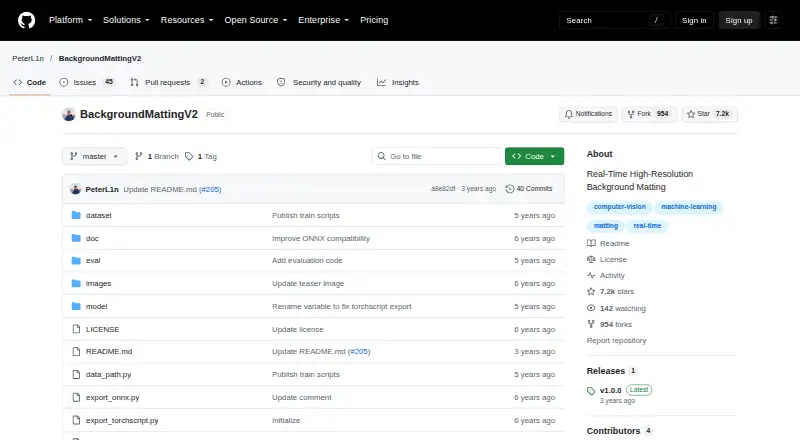Click the commit history clock icon
The height and width of the screenshot is (440, 800).
pos(510,189)
